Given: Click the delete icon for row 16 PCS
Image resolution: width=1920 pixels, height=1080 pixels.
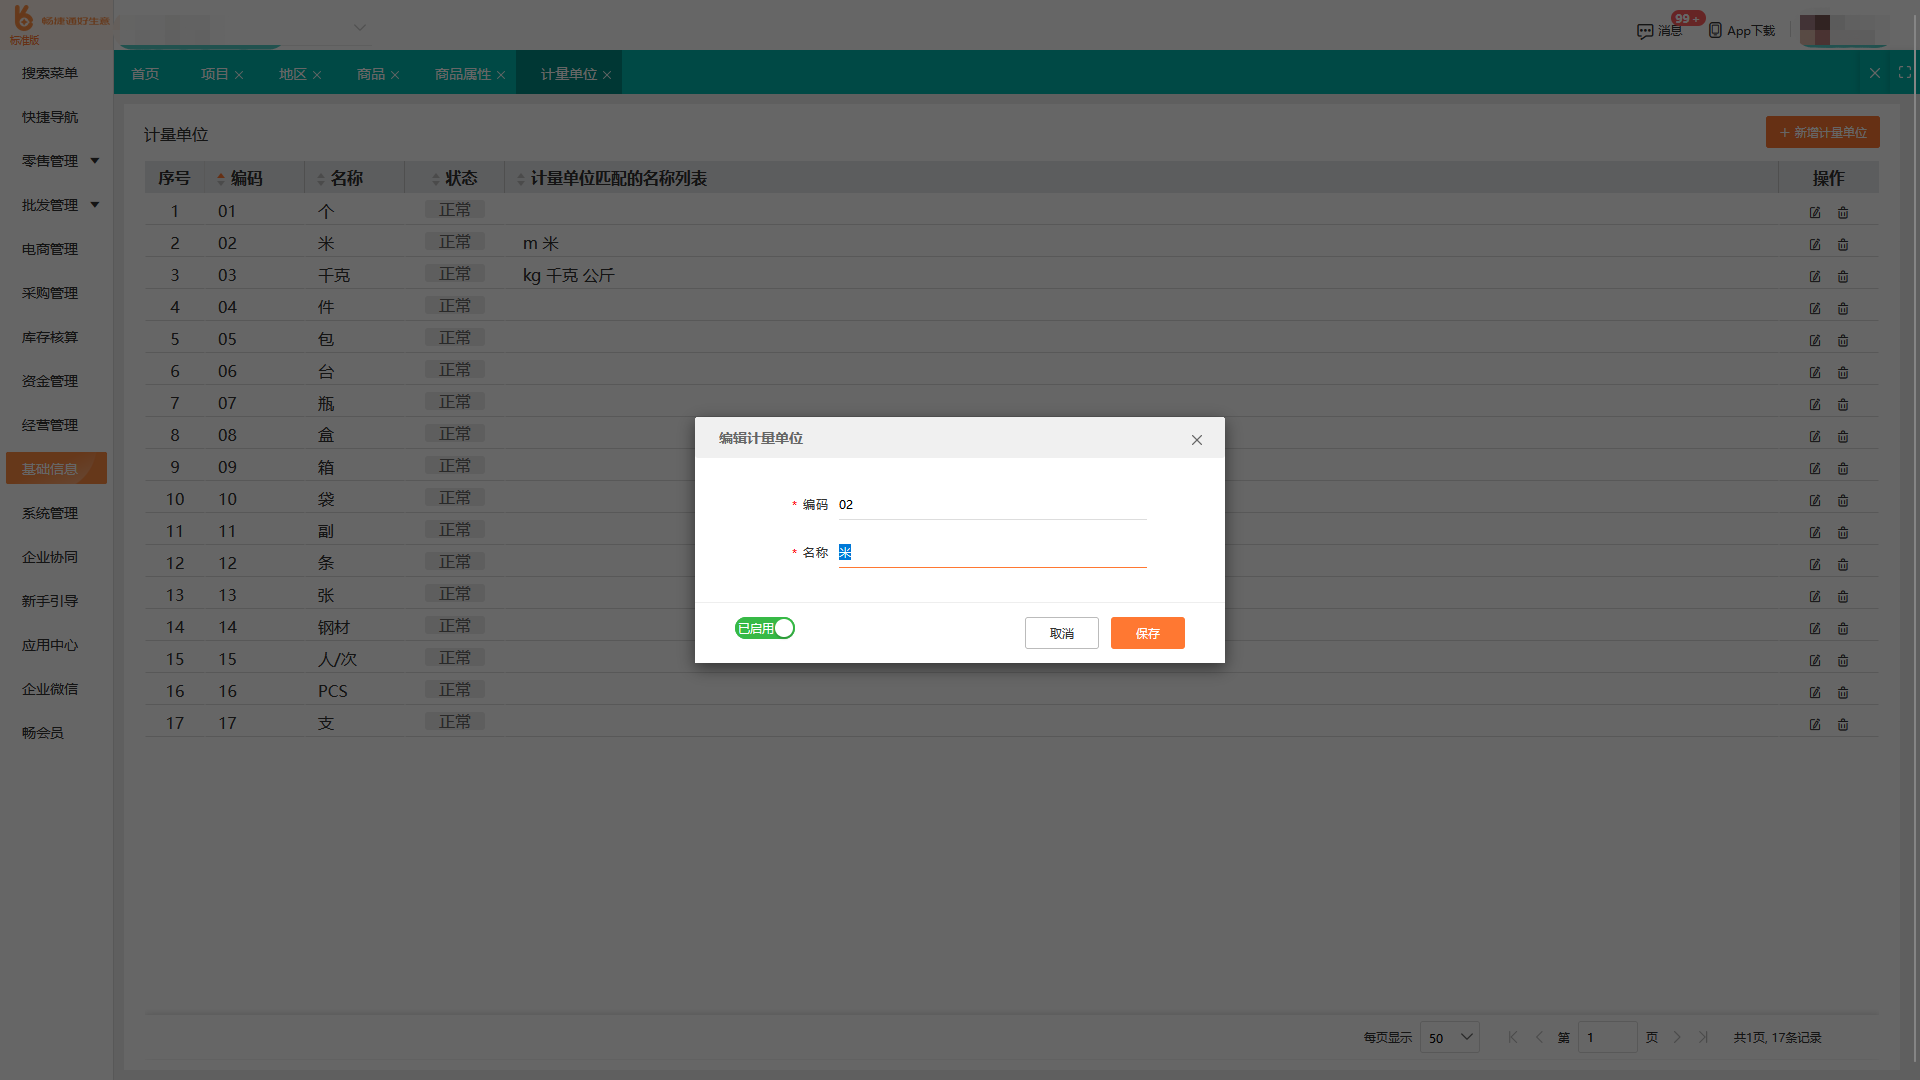Looking at the screenshot, I should 1844,691.
